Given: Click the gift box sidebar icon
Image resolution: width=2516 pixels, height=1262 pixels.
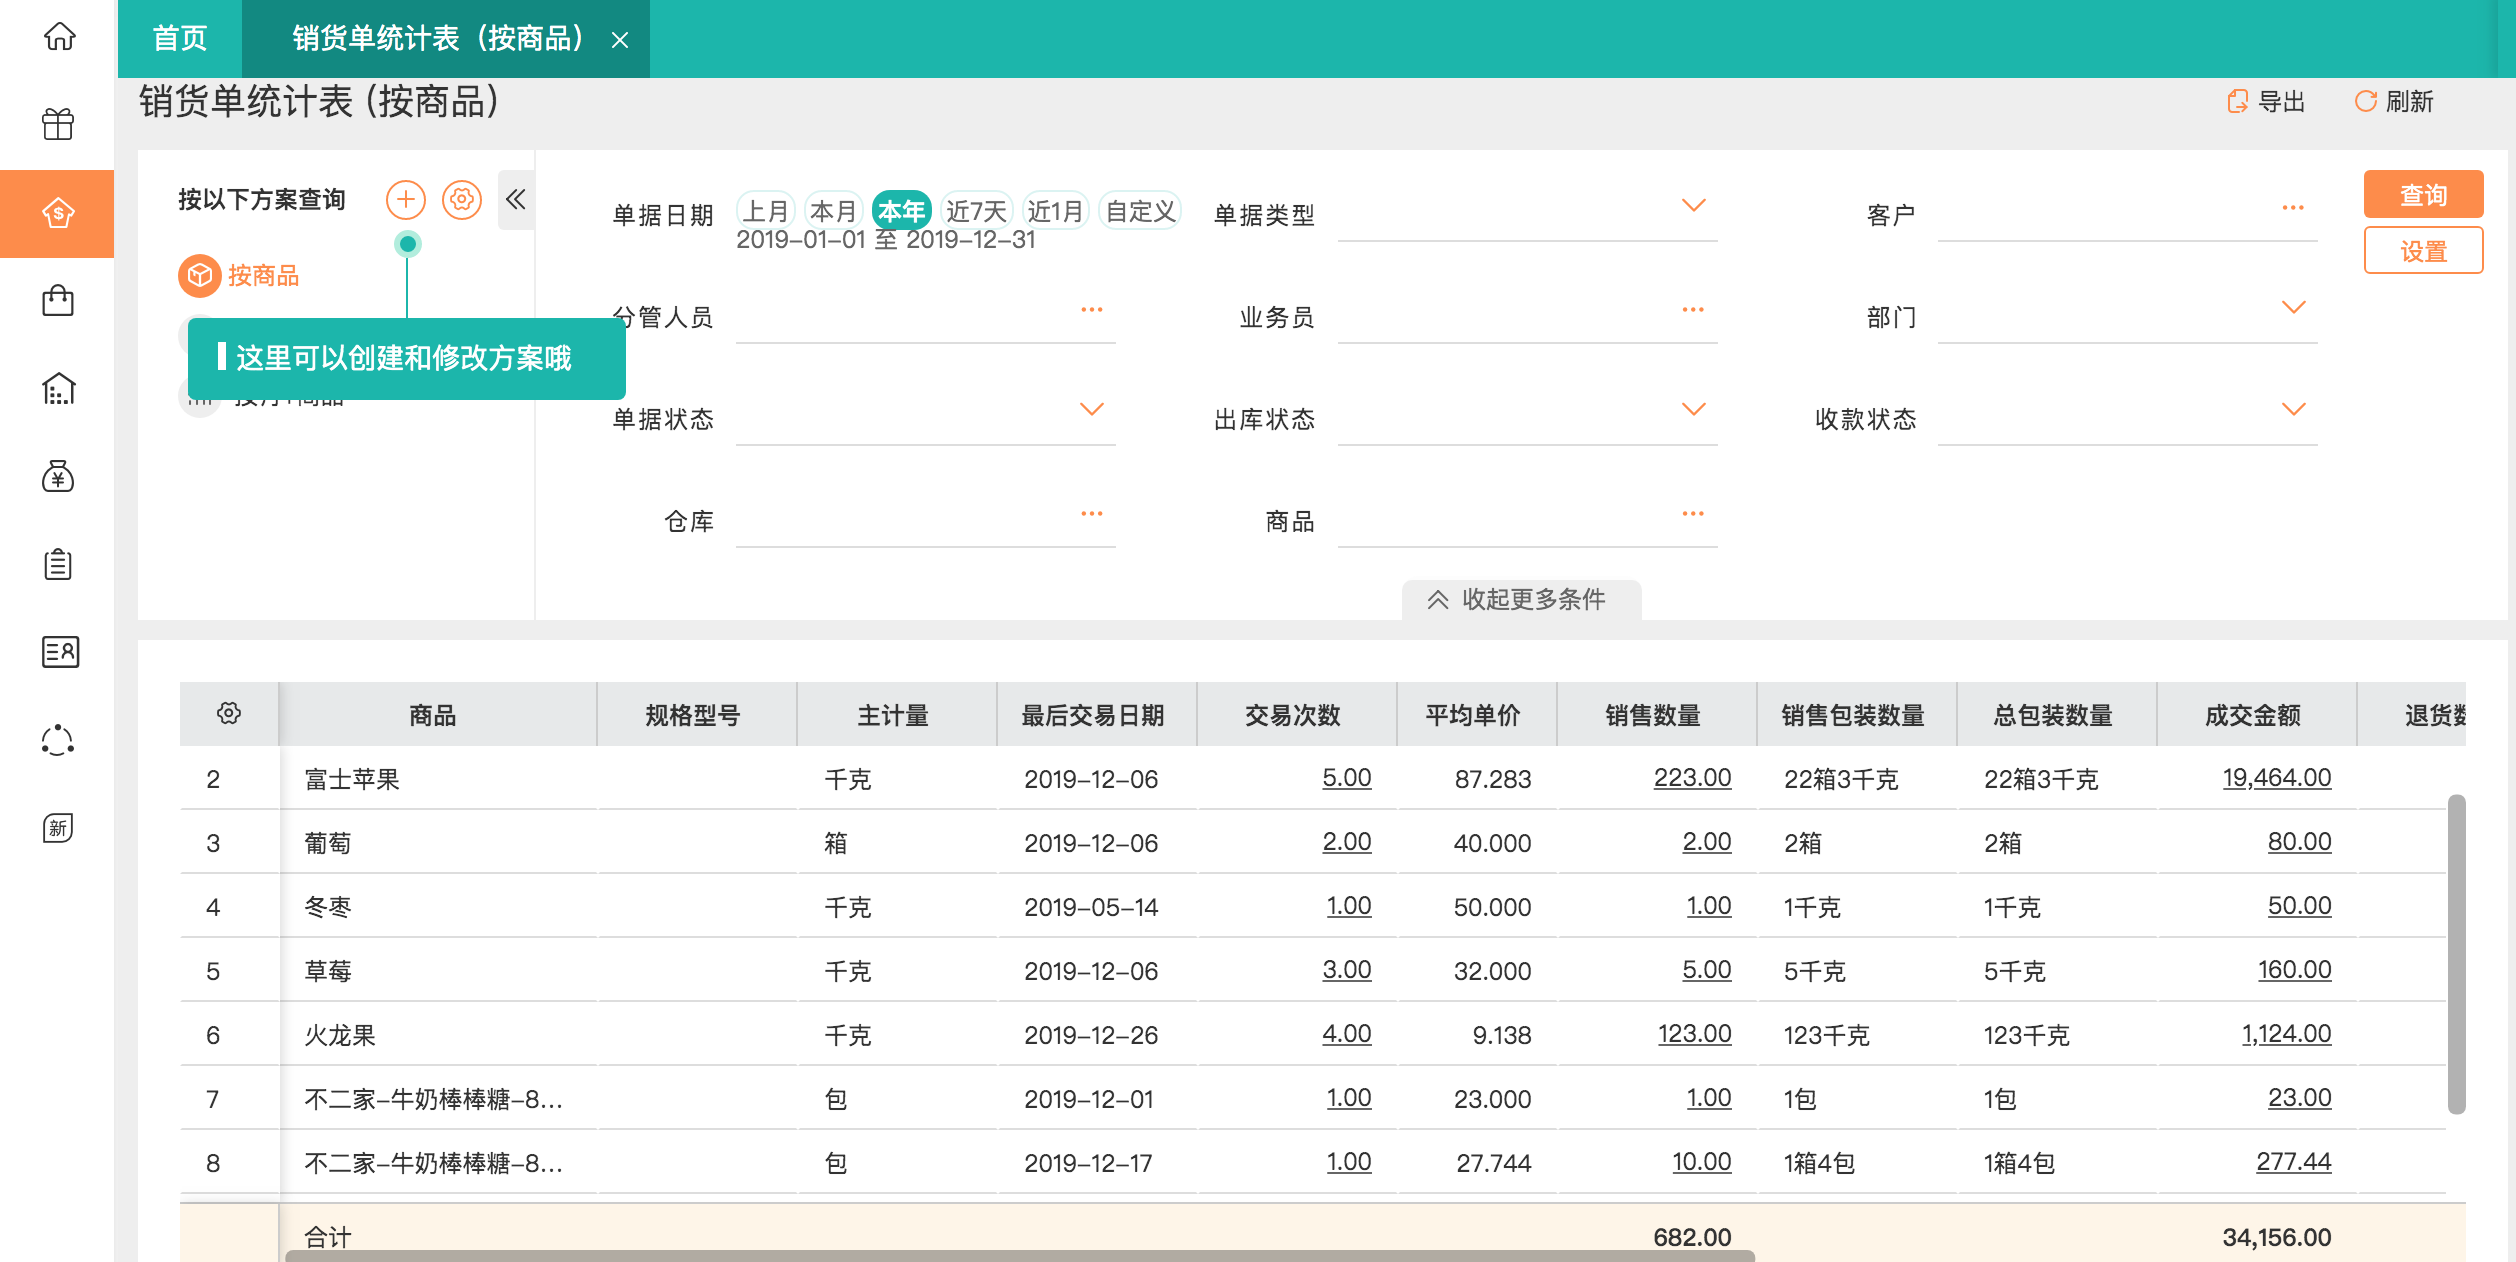Looking at the screenshot, I should (x=60, y=126).
